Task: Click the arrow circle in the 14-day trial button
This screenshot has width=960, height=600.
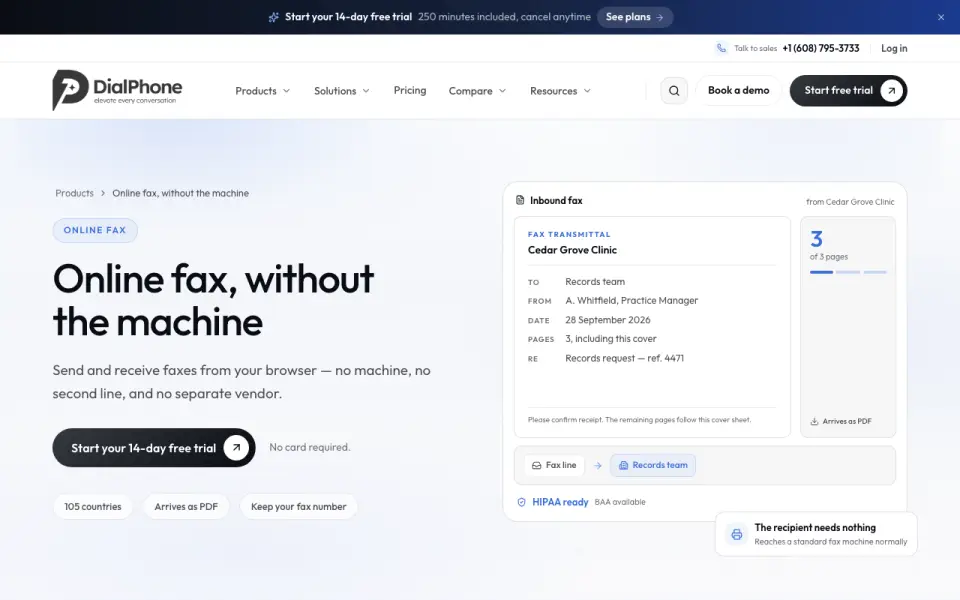Action: pos(236,448)
